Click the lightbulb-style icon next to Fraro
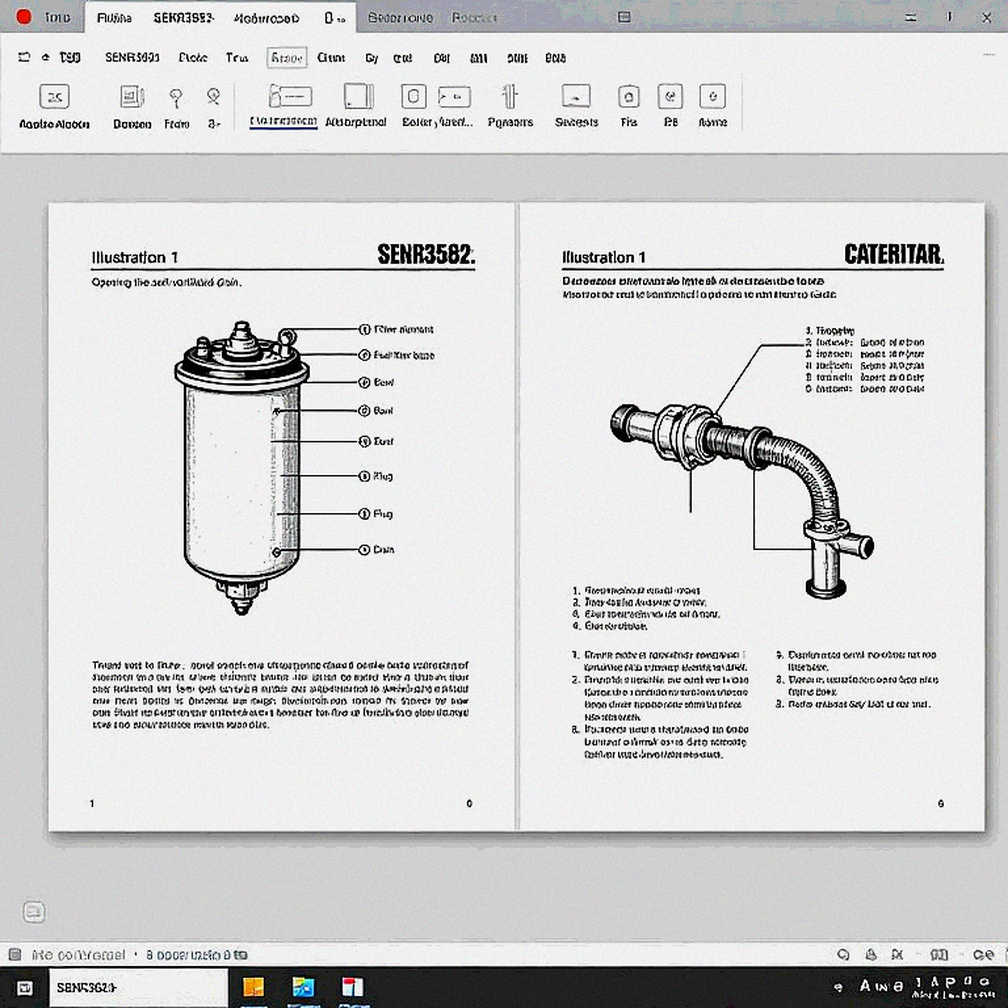The image size is (1008, 1008). [x=213, y=96]
